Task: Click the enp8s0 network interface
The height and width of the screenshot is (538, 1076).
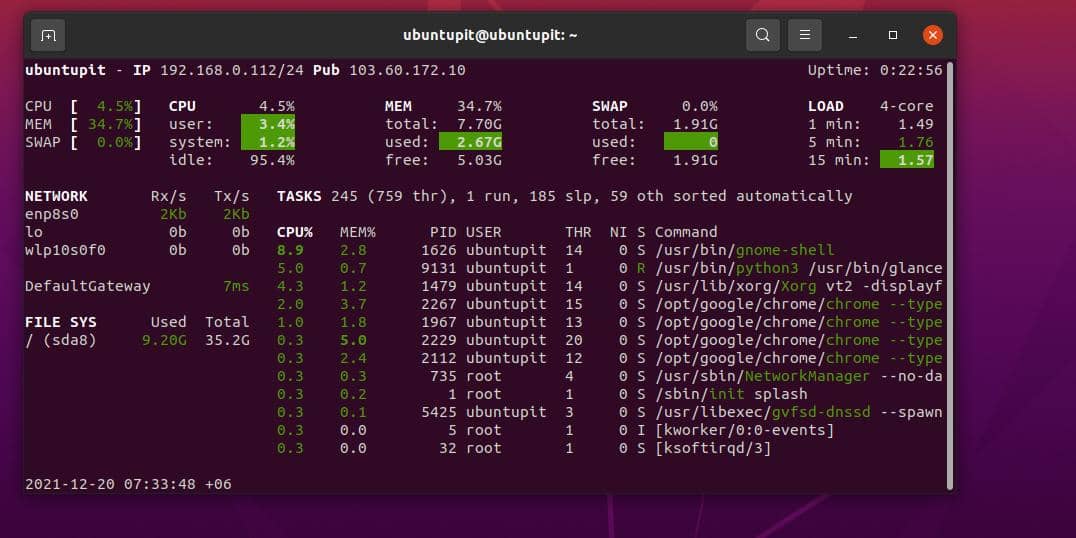Action: (51, 214)
